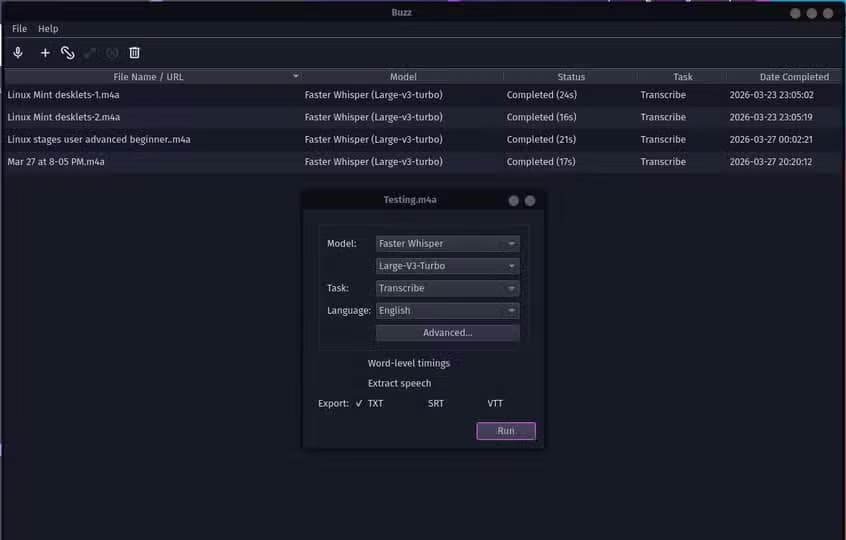Sort by the Task column header
Viewport: 846px width, 540px height.
click(x=683, y=77)
